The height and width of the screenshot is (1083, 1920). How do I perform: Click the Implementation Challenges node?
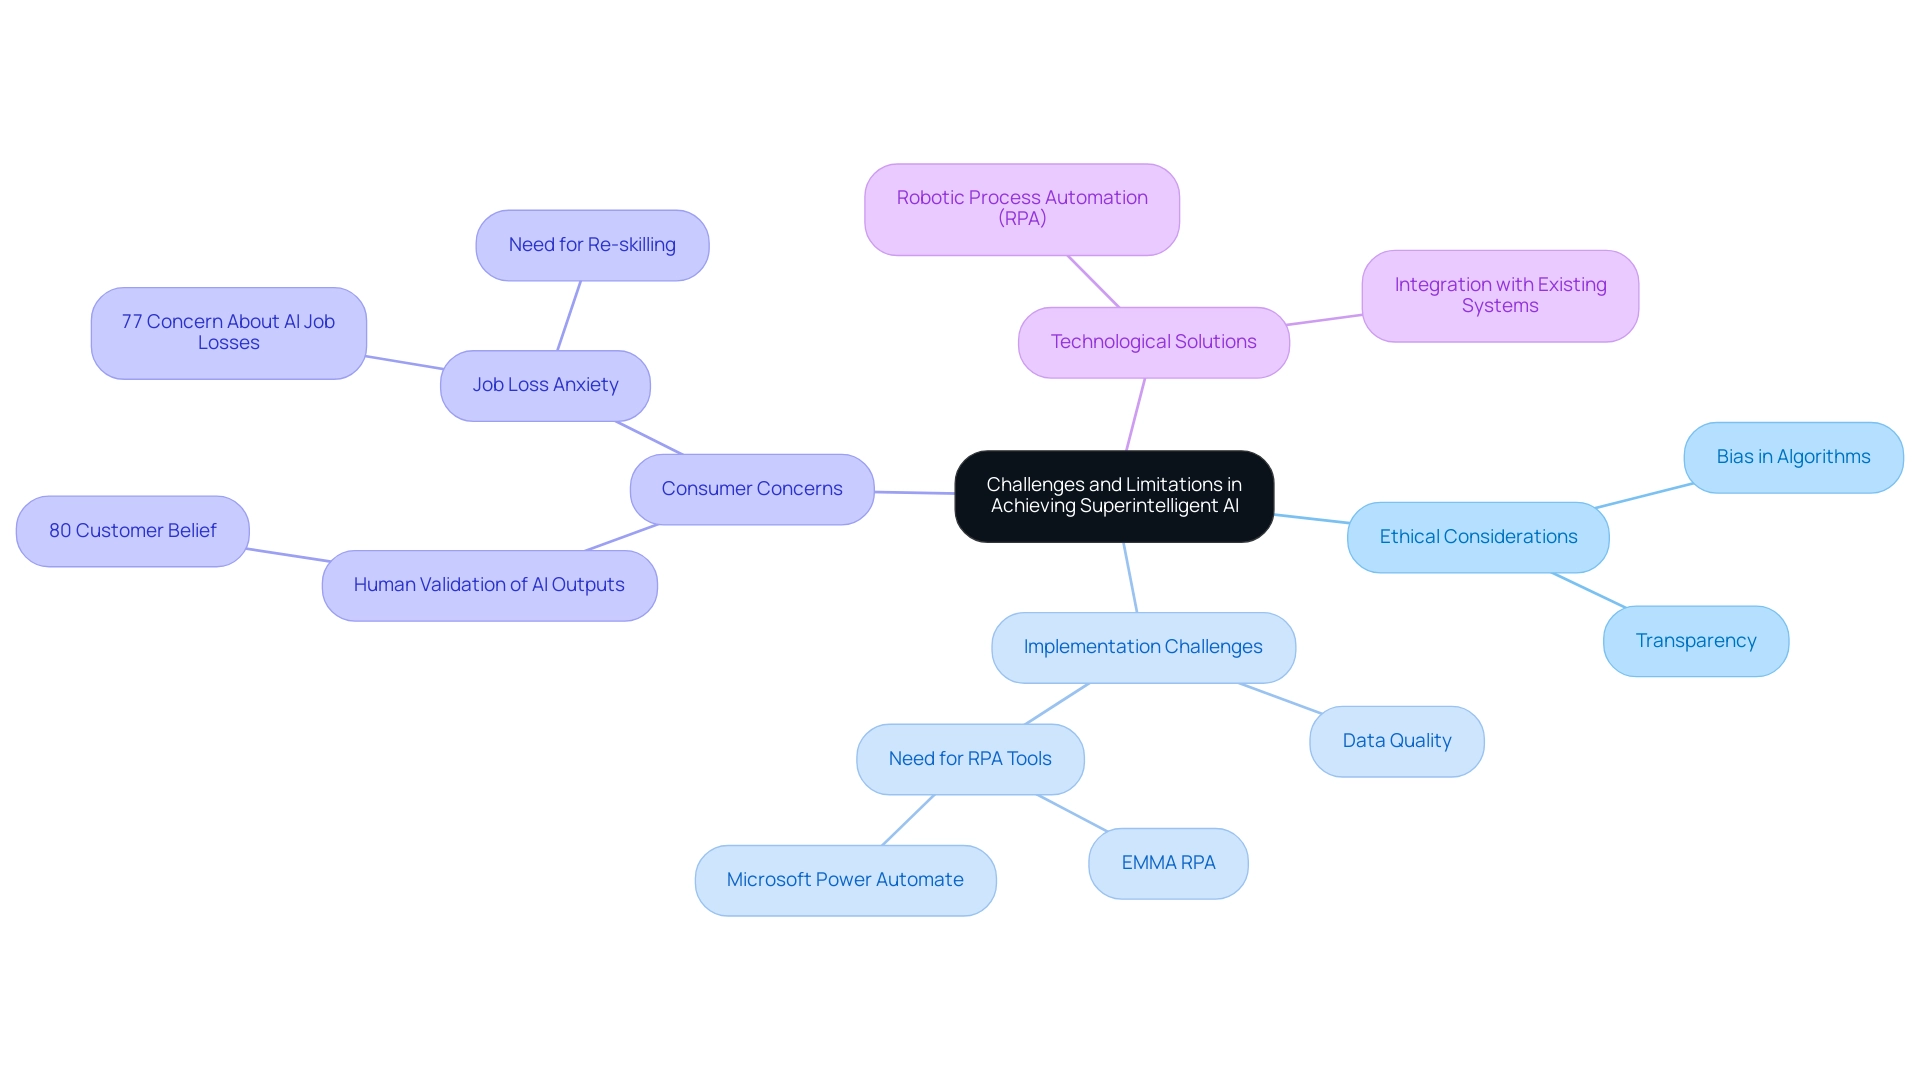(1143, 645)
